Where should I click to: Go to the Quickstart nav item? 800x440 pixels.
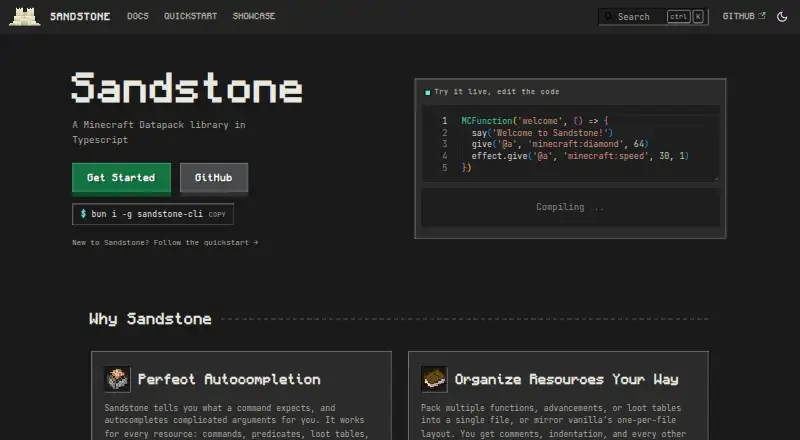(190, 16)
